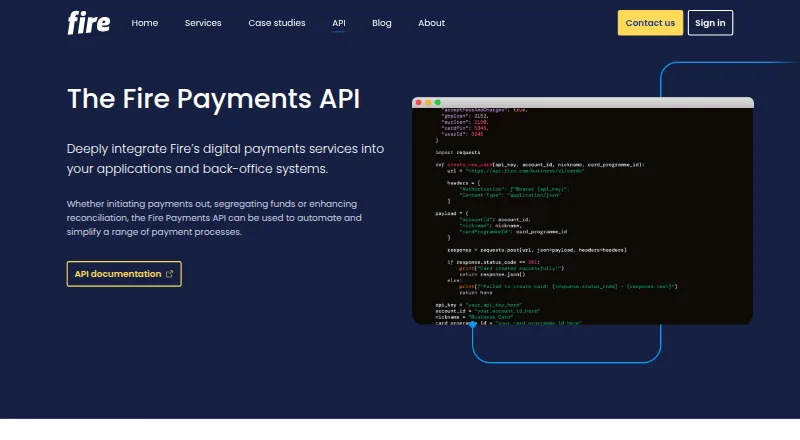This screenshot has width=800, height=440.
Task: Open the API documentation link
Action: pos(124,274)
